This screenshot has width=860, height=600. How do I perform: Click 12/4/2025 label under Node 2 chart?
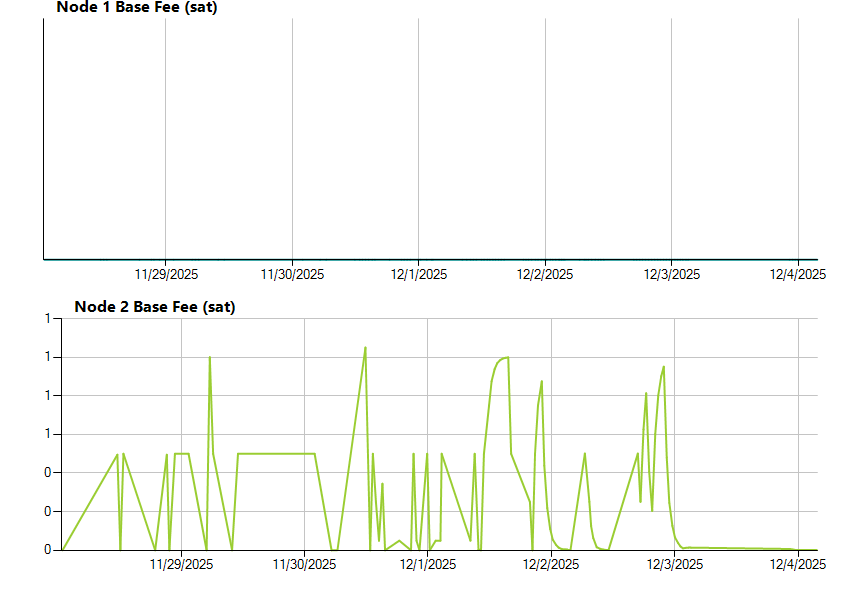click(x=797, y=564)
